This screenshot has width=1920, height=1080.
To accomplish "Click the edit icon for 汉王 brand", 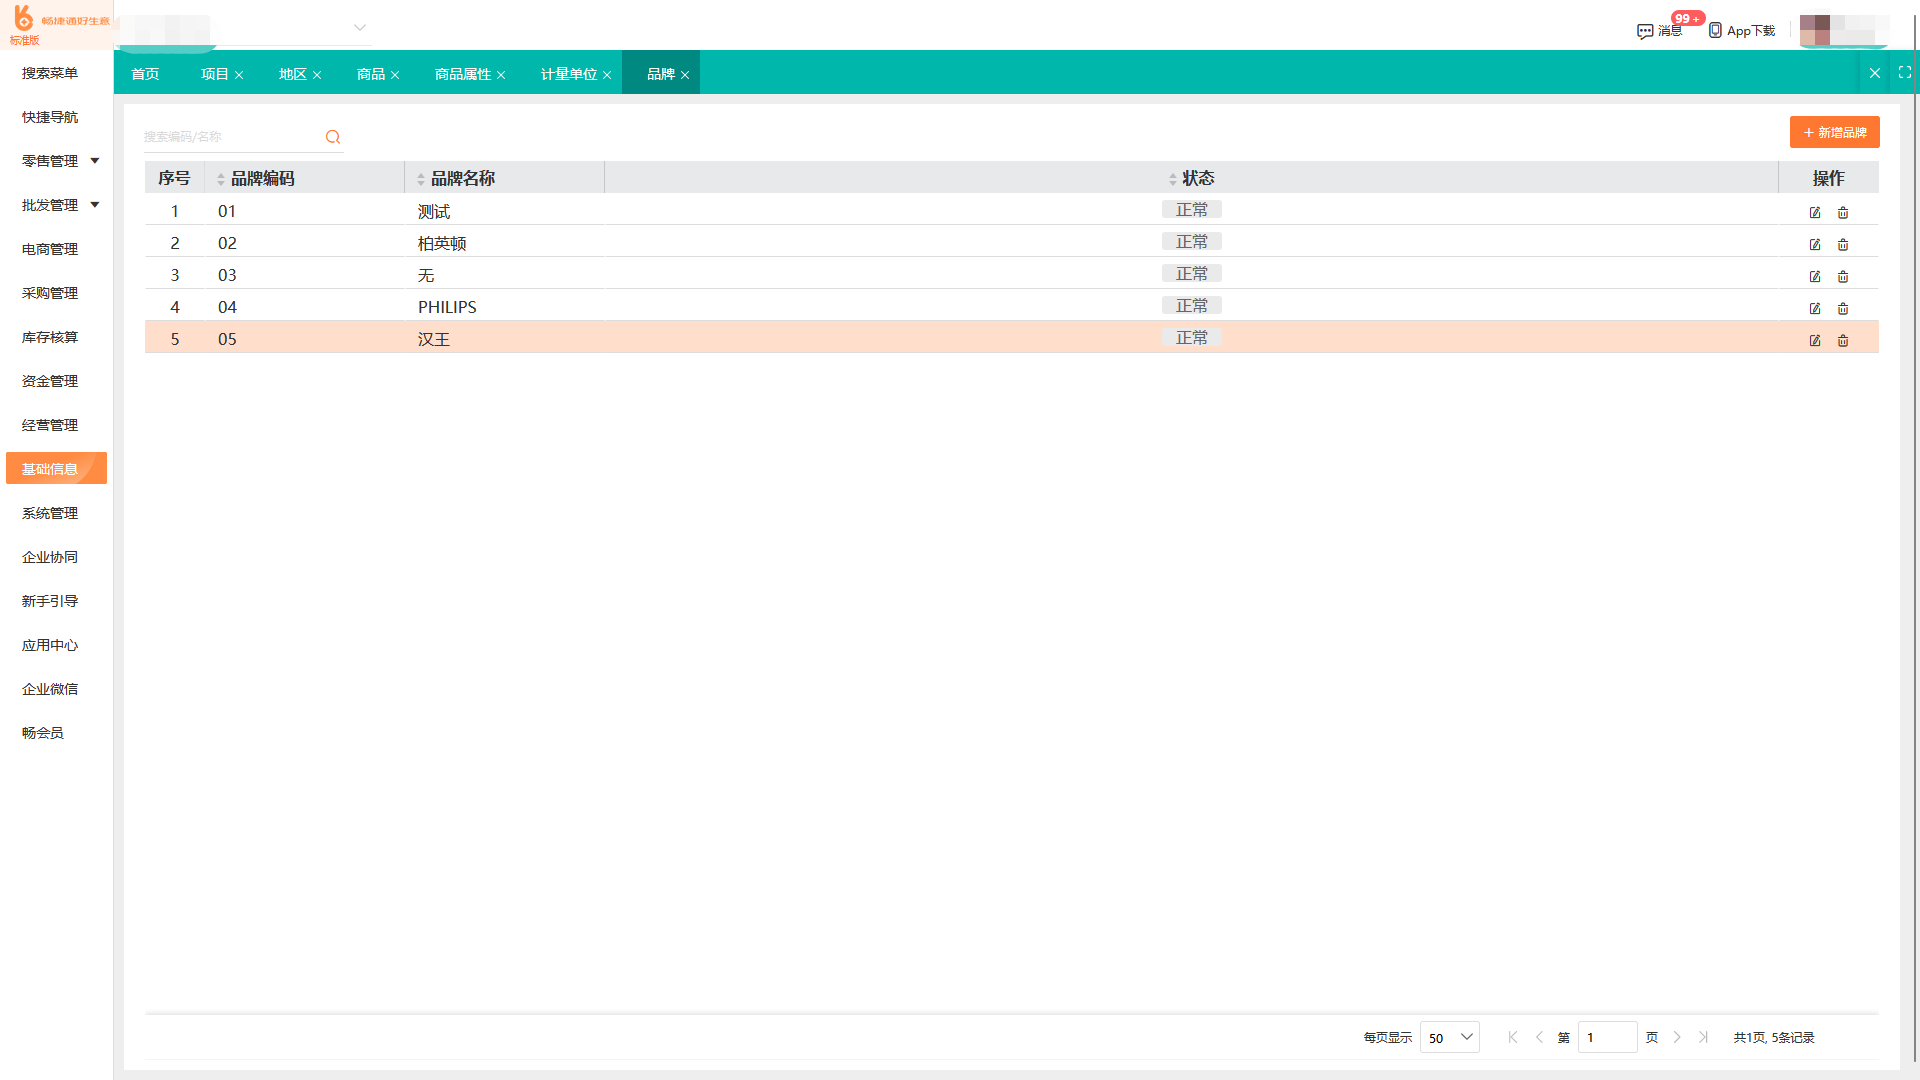I will click(x=1815, y=339).
